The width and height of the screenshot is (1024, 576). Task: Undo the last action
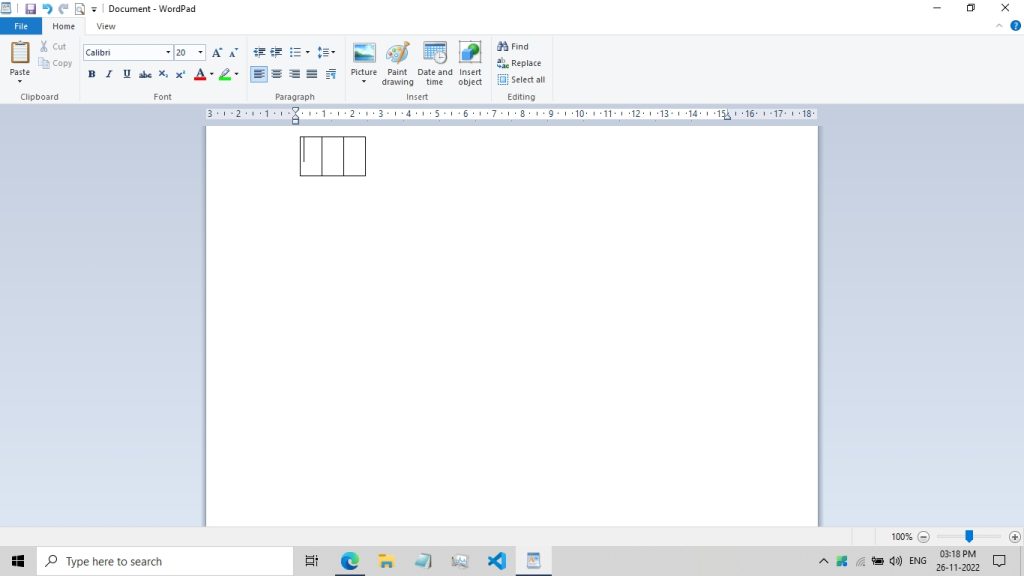pos(47,8)
